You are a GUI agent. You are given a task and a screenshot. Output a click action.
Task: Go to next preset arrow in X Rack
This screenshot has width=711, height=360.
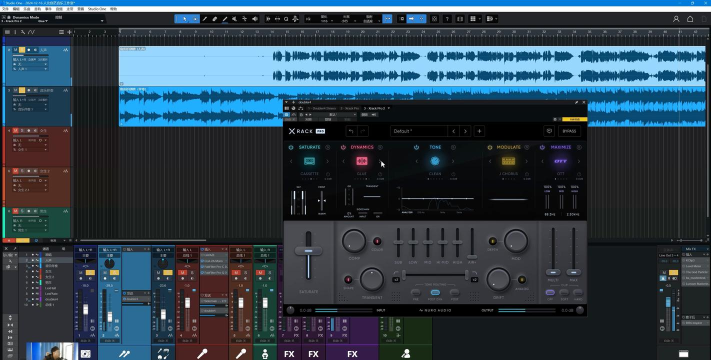coord(465,131)
